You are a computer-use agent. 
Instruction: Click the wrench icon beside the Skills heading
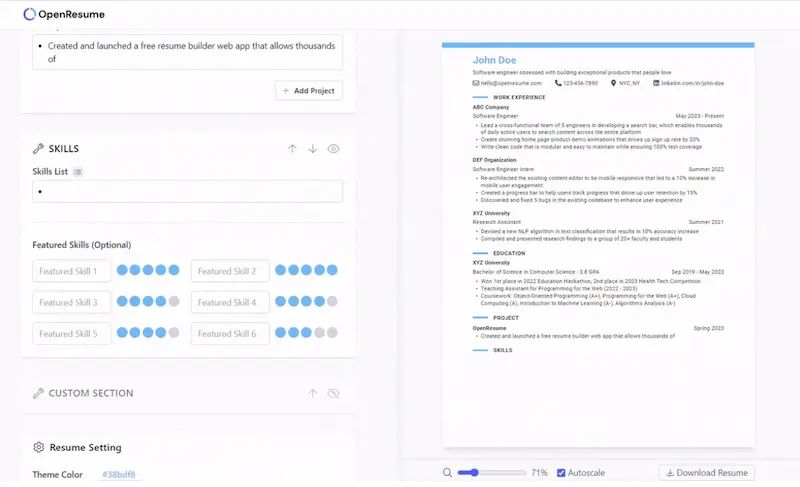click(x=39, y=149)
